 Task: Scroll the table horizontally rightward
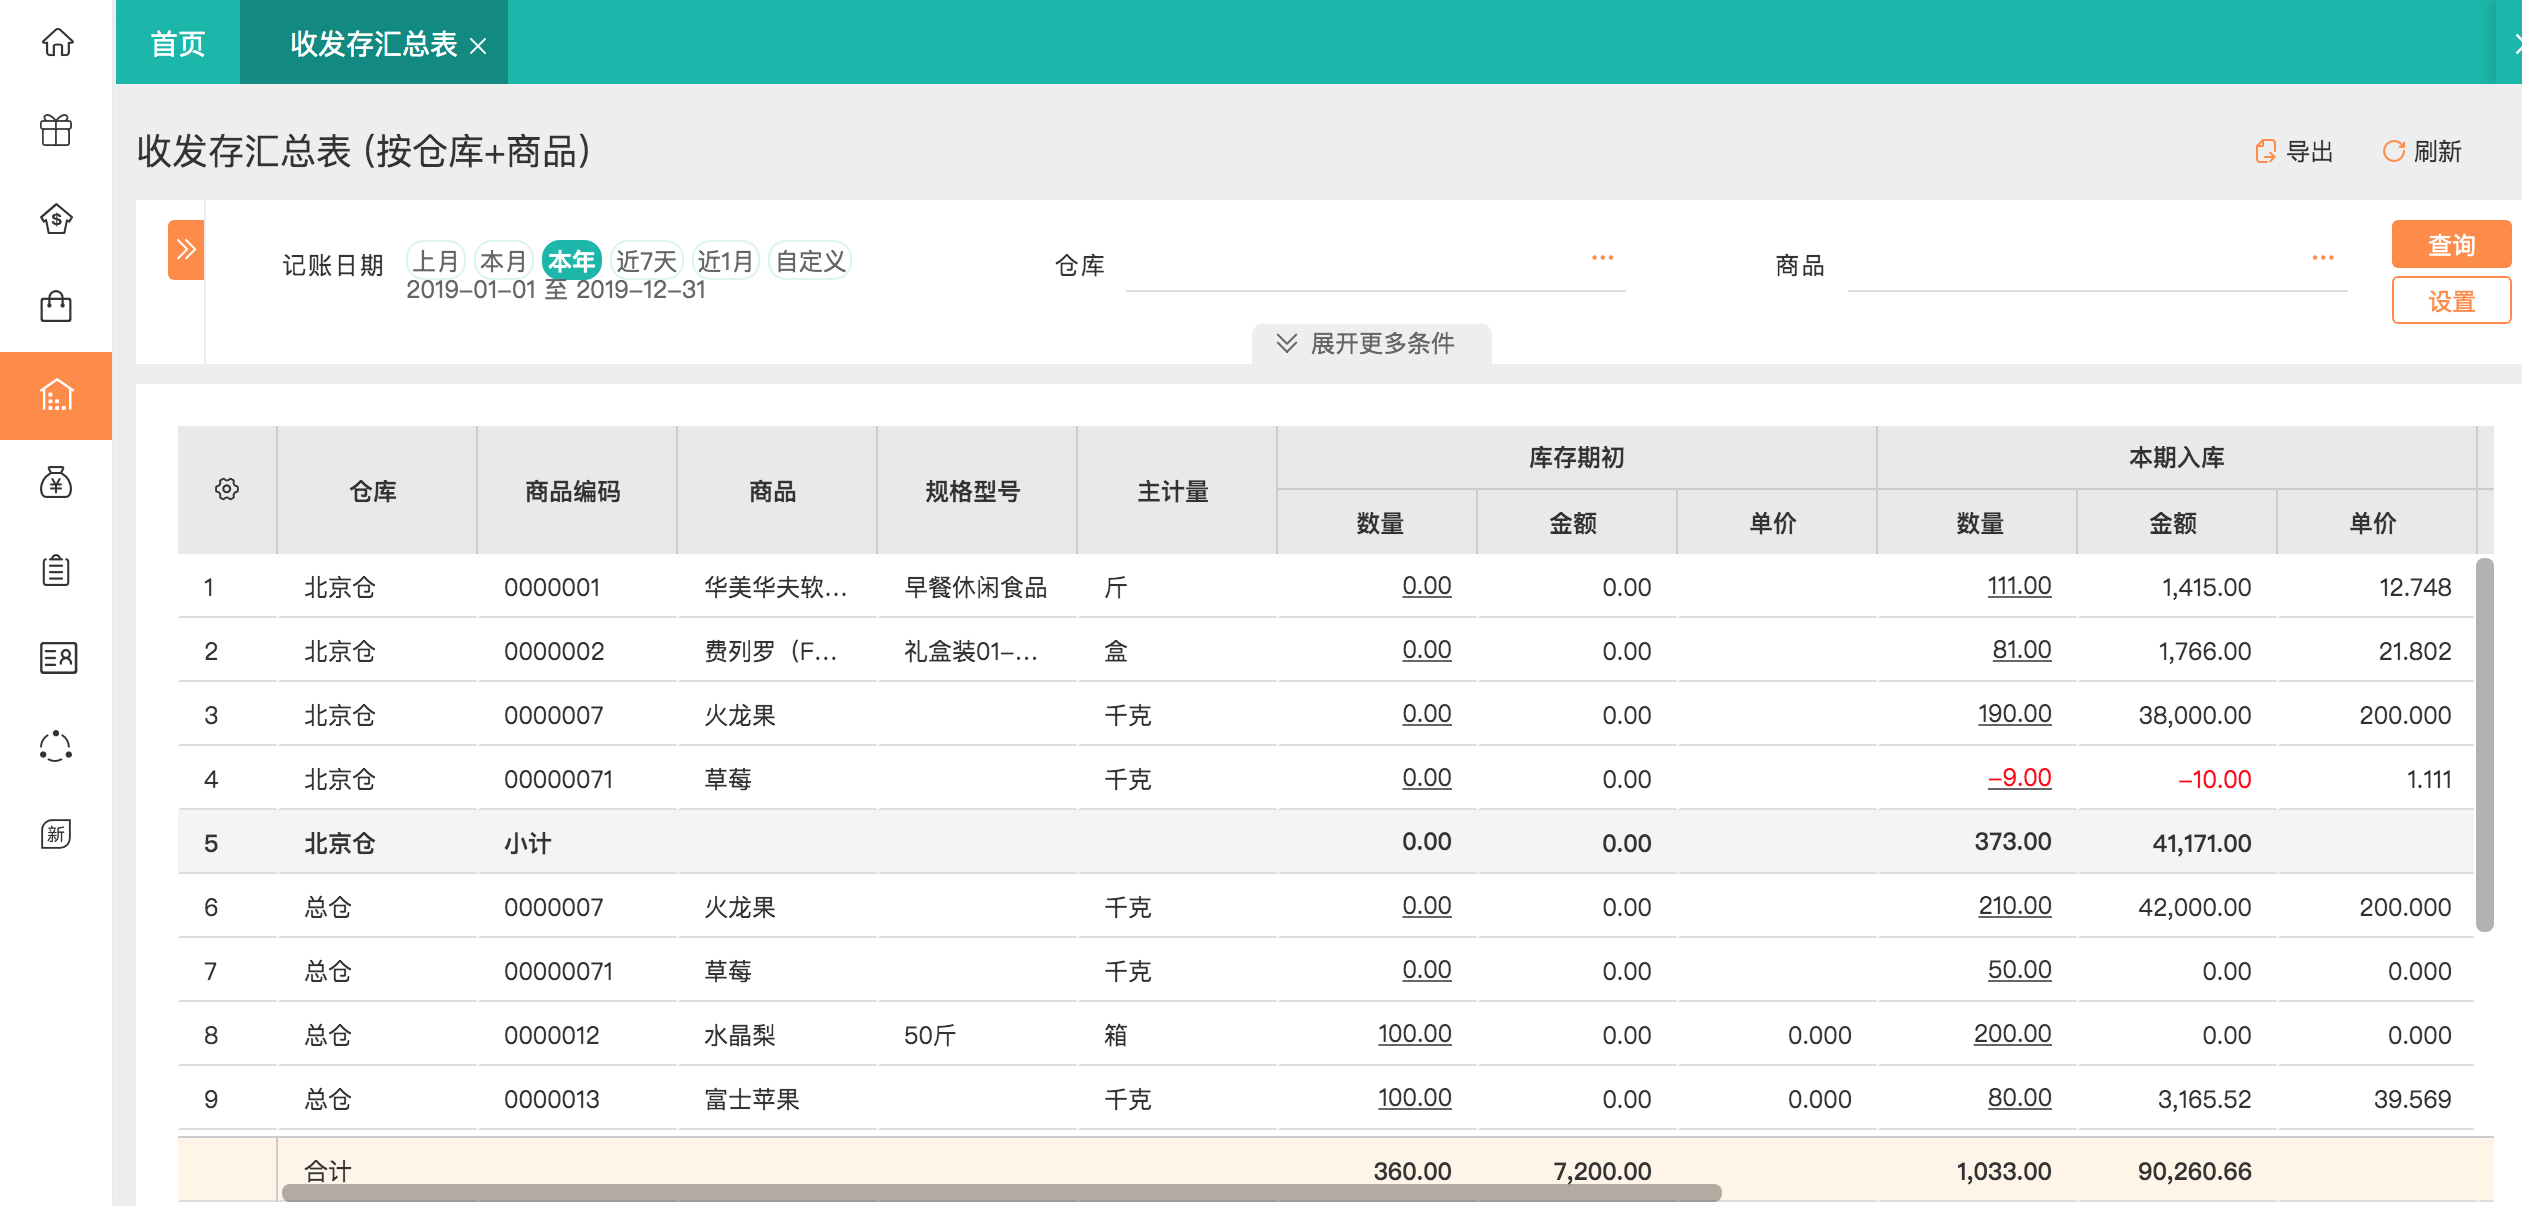pyautogui.click(x=2091, y=1187)
